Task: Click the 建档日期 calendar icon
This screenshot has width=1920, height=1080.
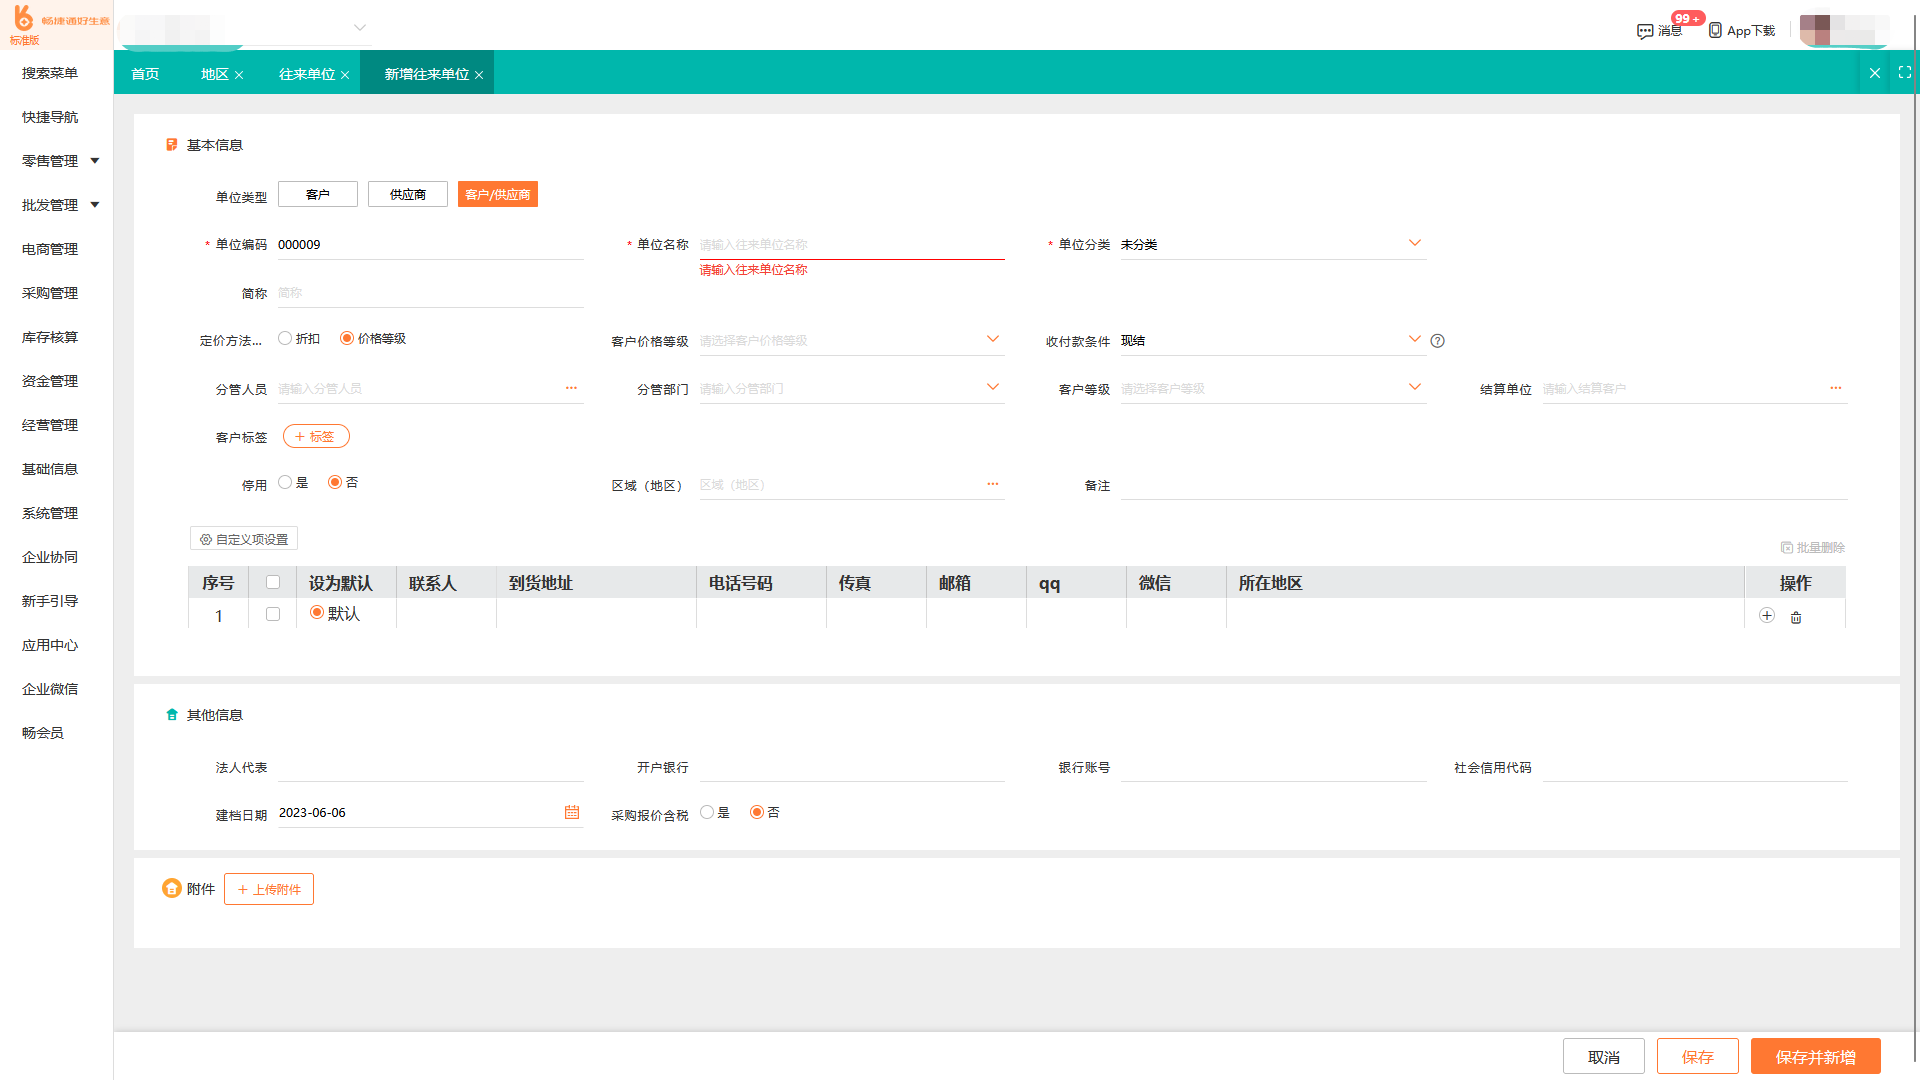Action: coord(572,812)
